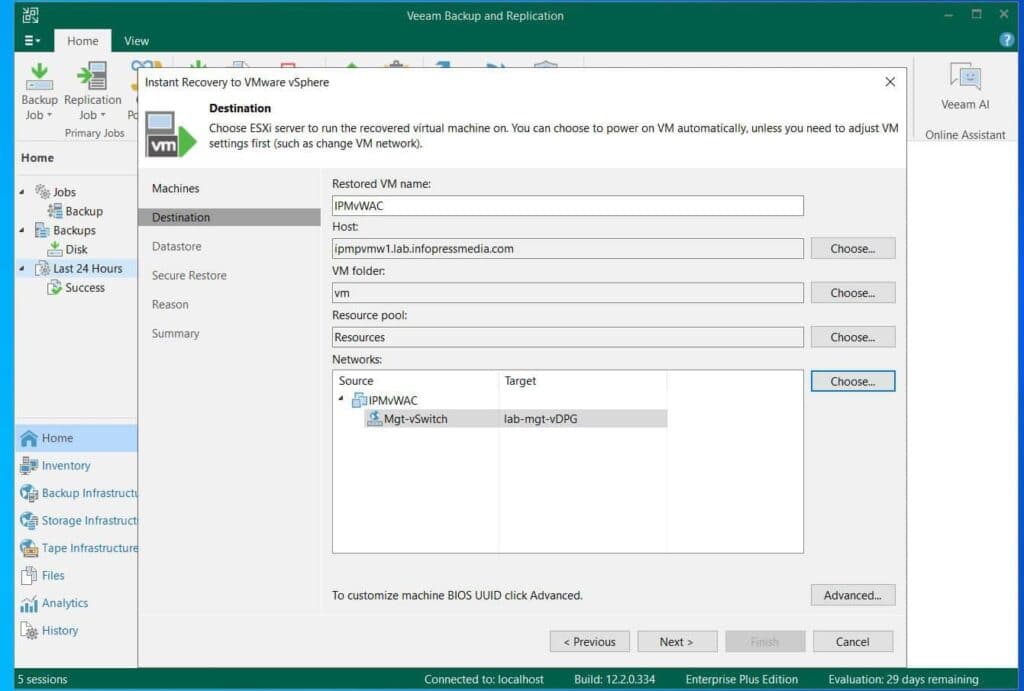Open the Analytics view icon
Screen dimensions: 1024x691
[29, 603]
